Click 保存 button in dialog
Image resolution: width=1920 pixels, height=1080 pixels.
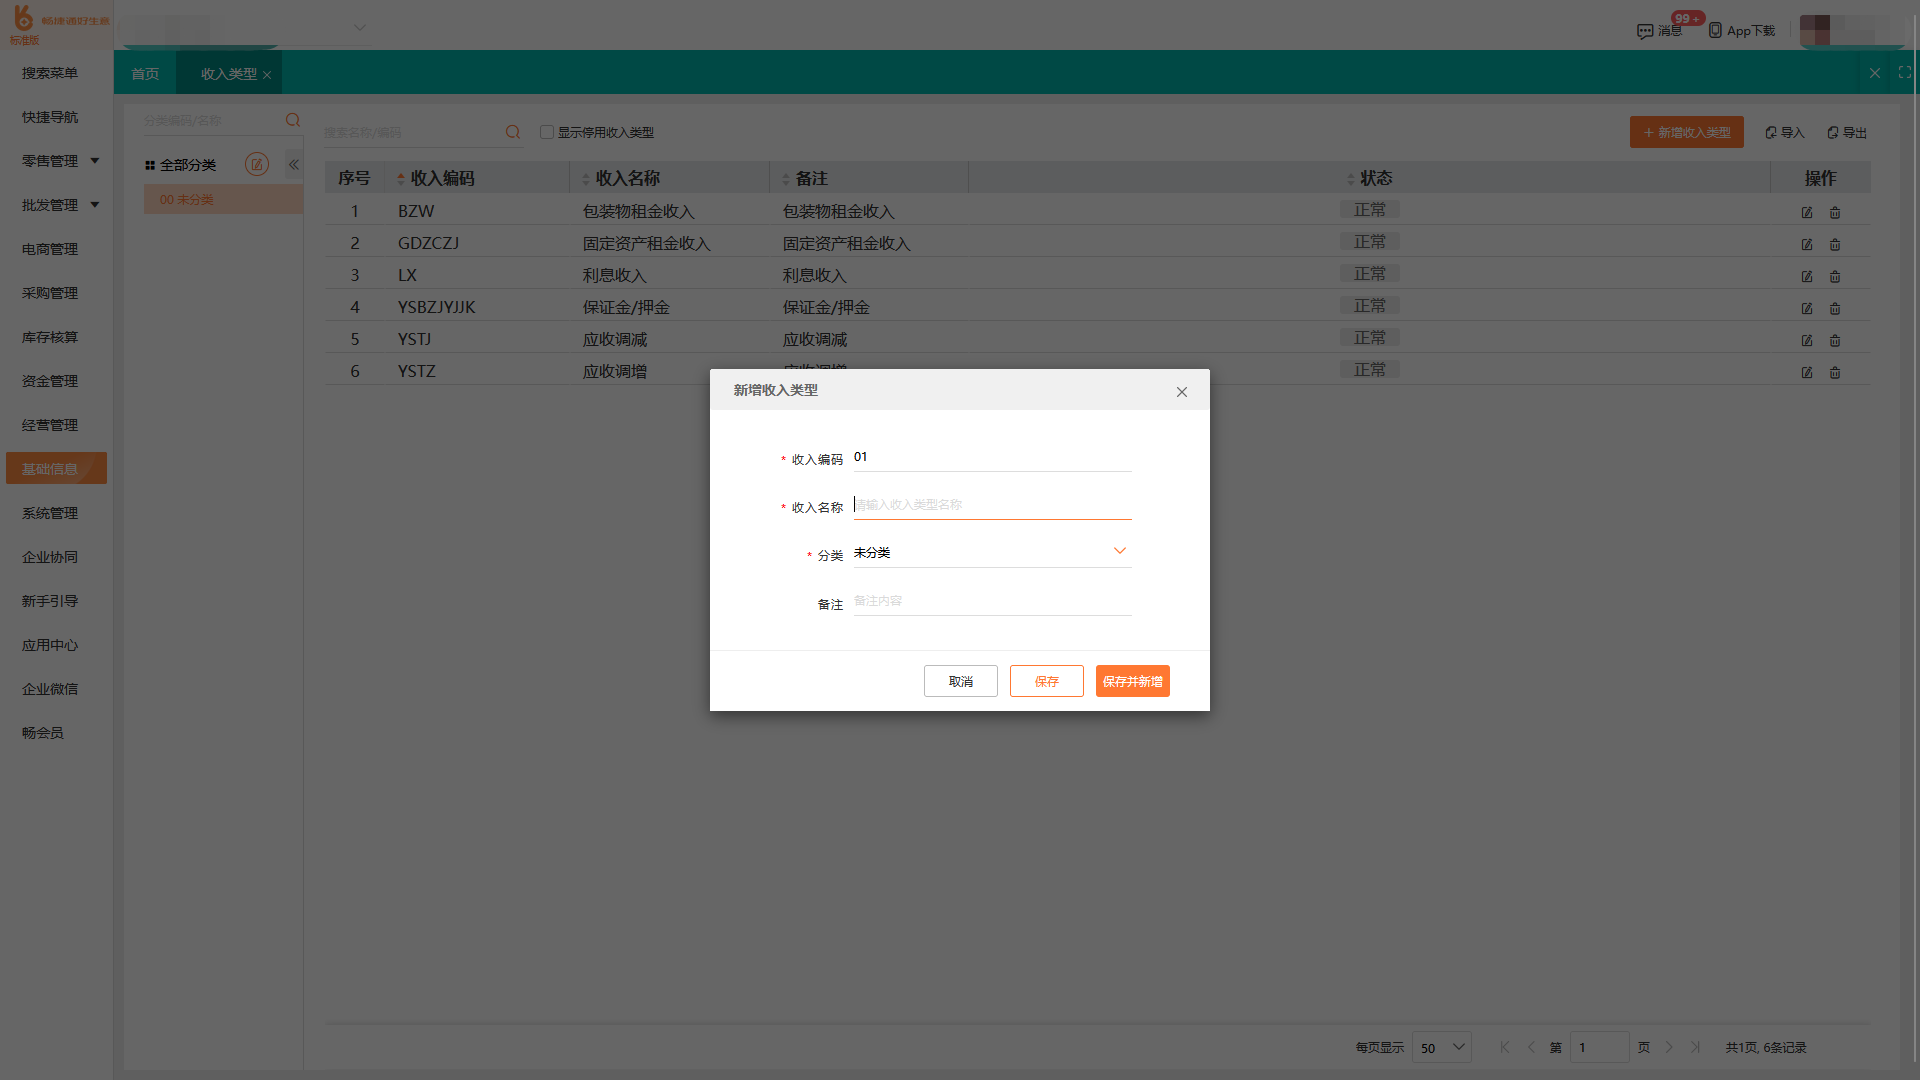[x=1047, y=680]
